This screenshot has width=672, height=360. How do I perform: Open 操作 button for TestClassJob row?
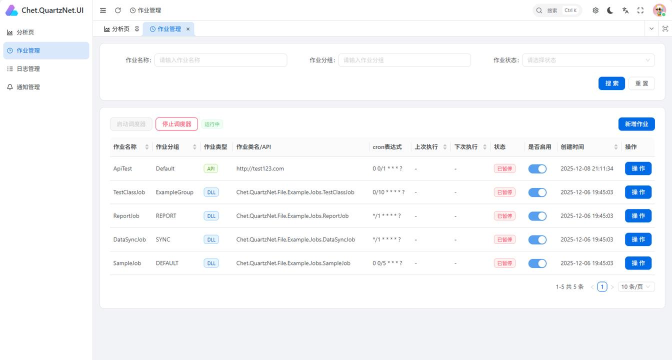pyautogui.click(x=638, y=192)
